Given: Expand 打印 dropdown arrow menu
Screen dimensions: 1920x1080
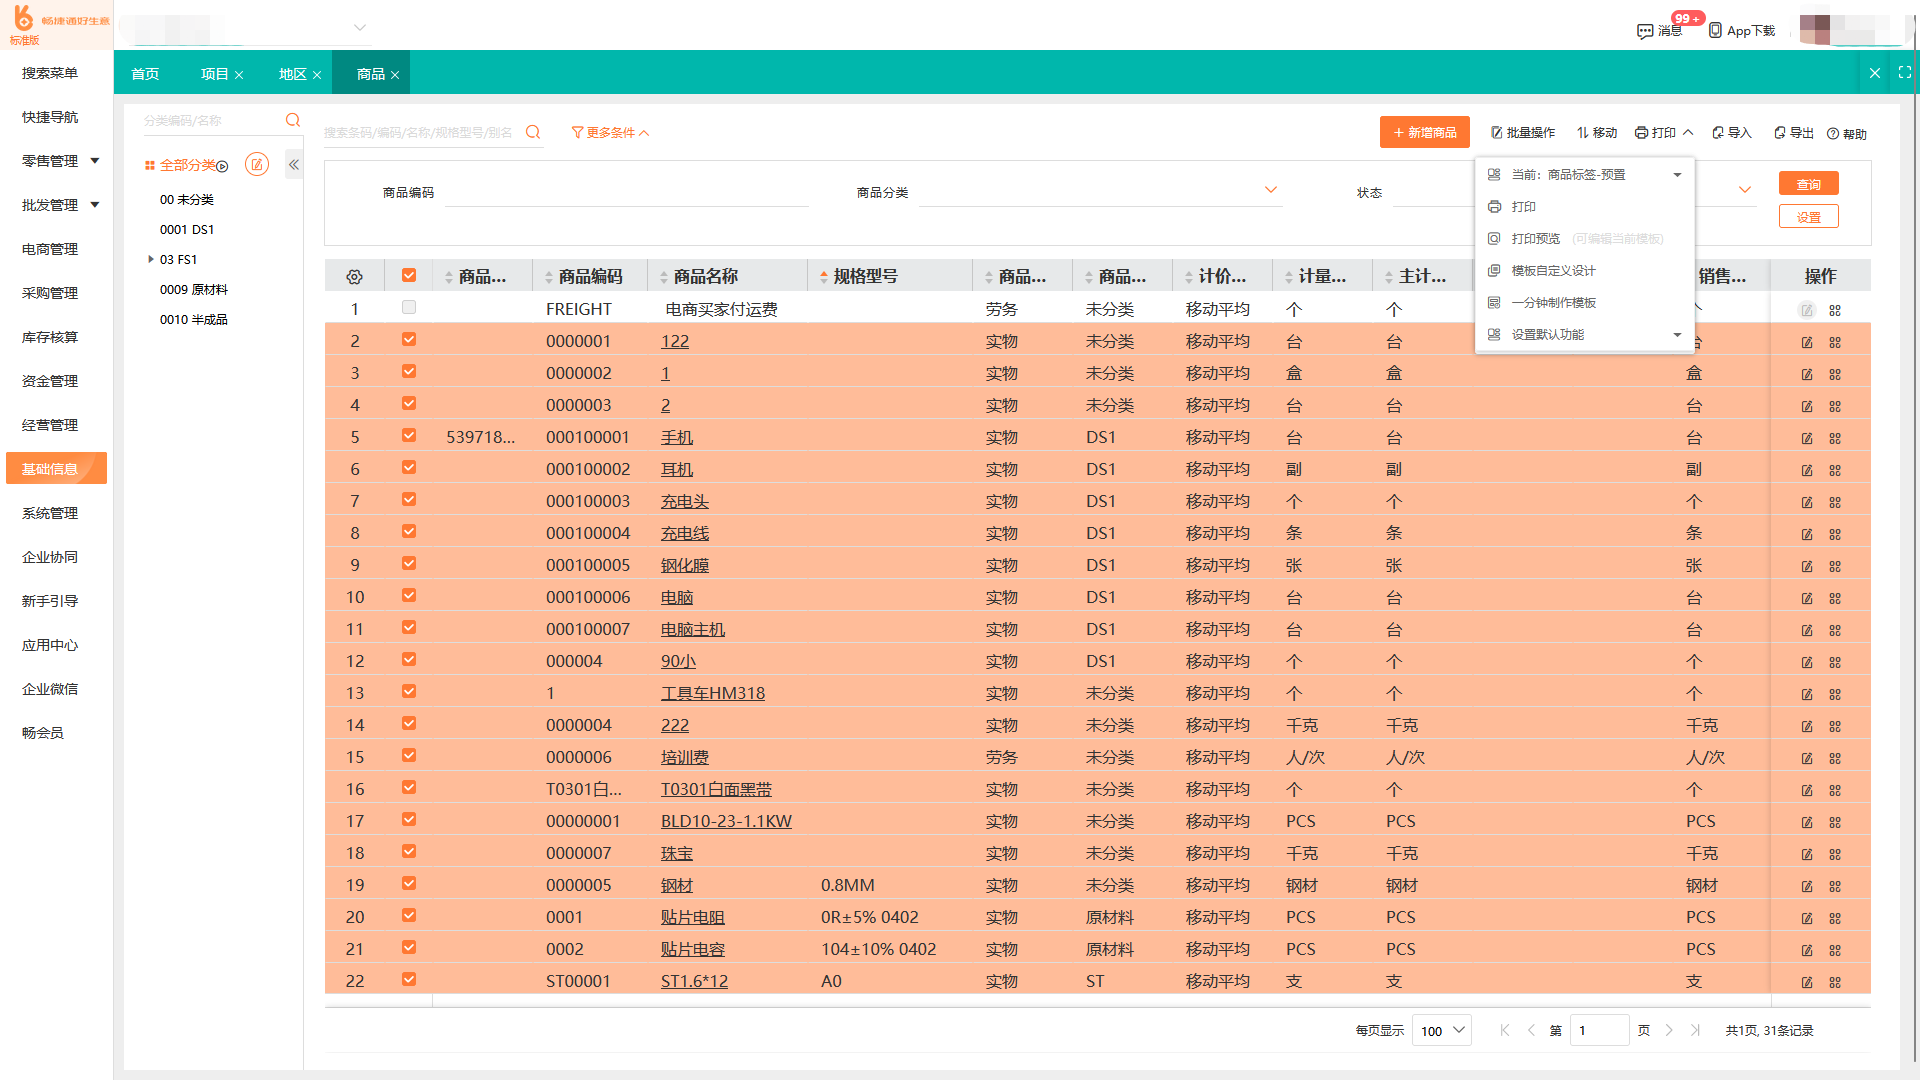Looking at the screenshot, I should [x=1688, y=132].
